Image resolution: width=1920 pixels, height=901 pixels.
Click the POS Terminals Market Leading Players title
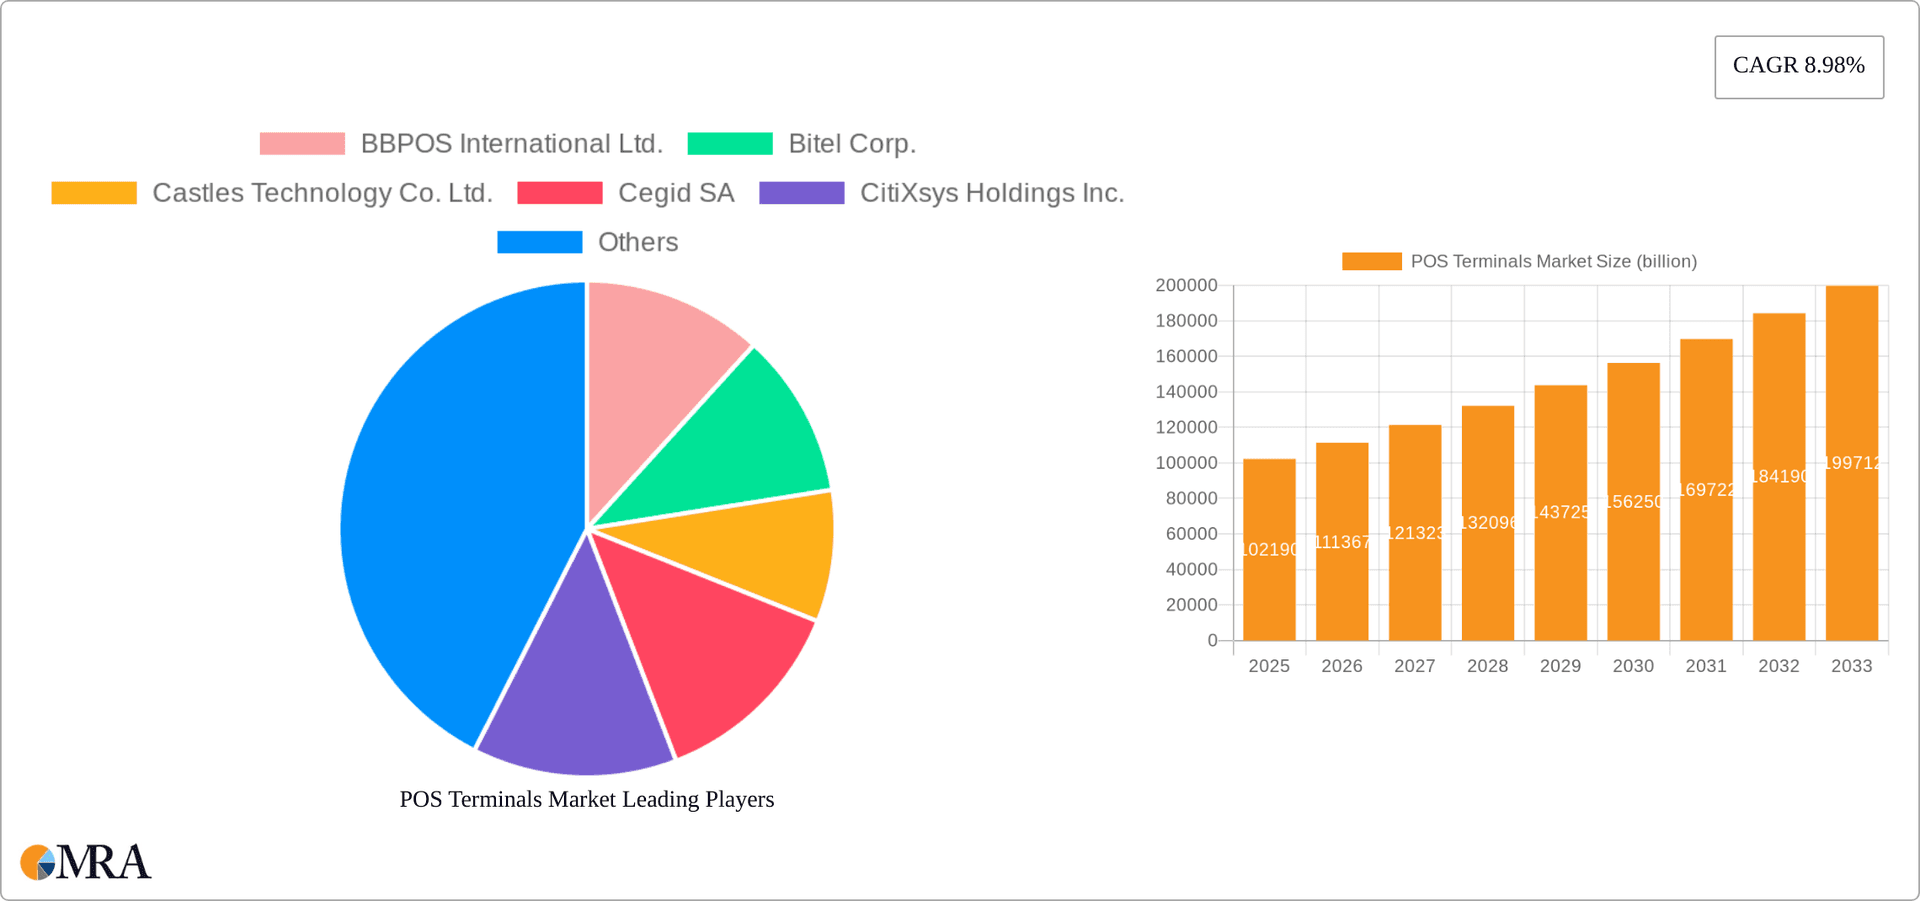587,799
